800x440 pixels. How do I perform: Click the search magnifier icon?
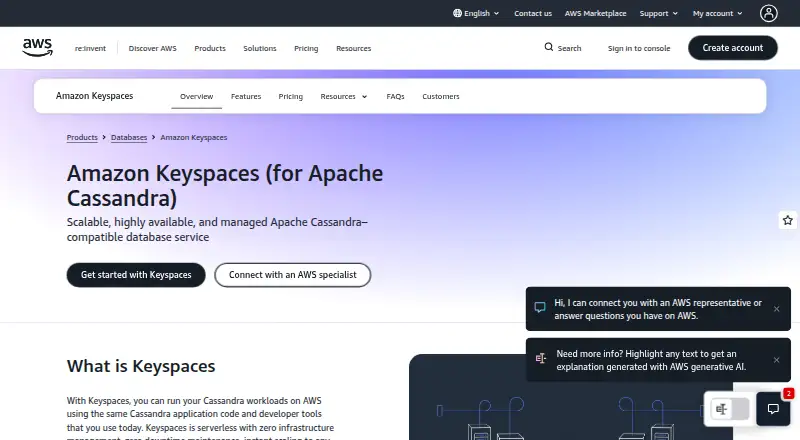[548, 47]
